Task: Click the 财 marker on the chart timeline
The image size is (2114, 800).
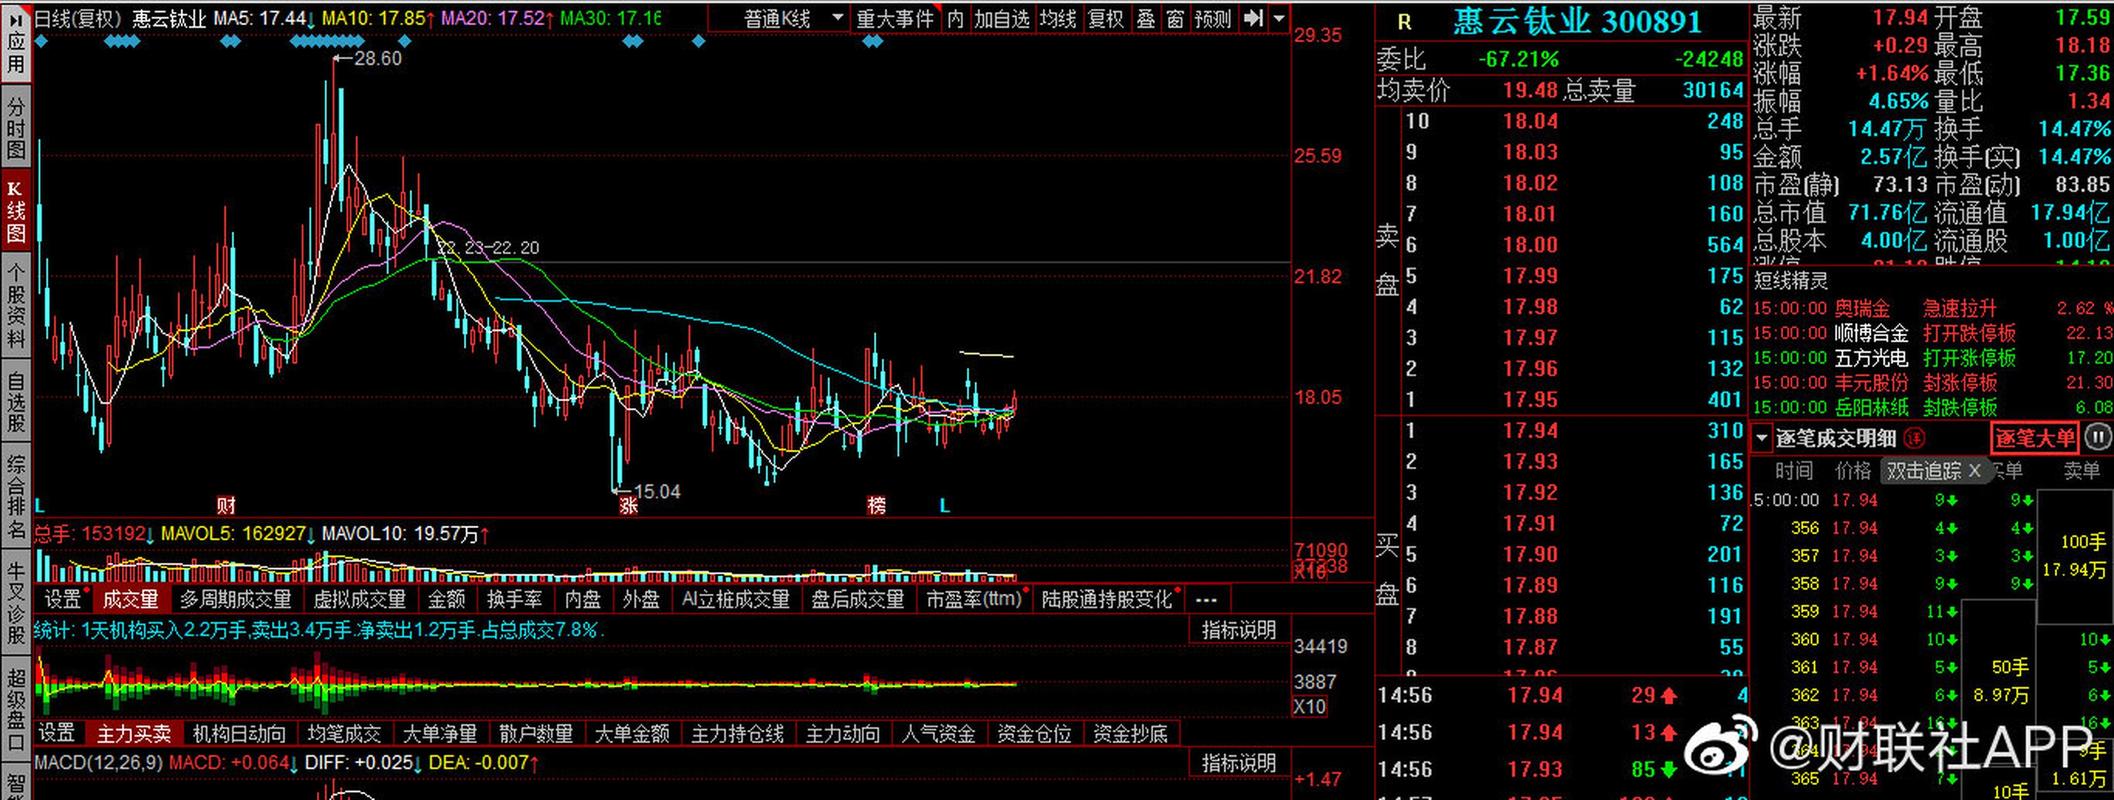Action: click(x=226, y=505)
